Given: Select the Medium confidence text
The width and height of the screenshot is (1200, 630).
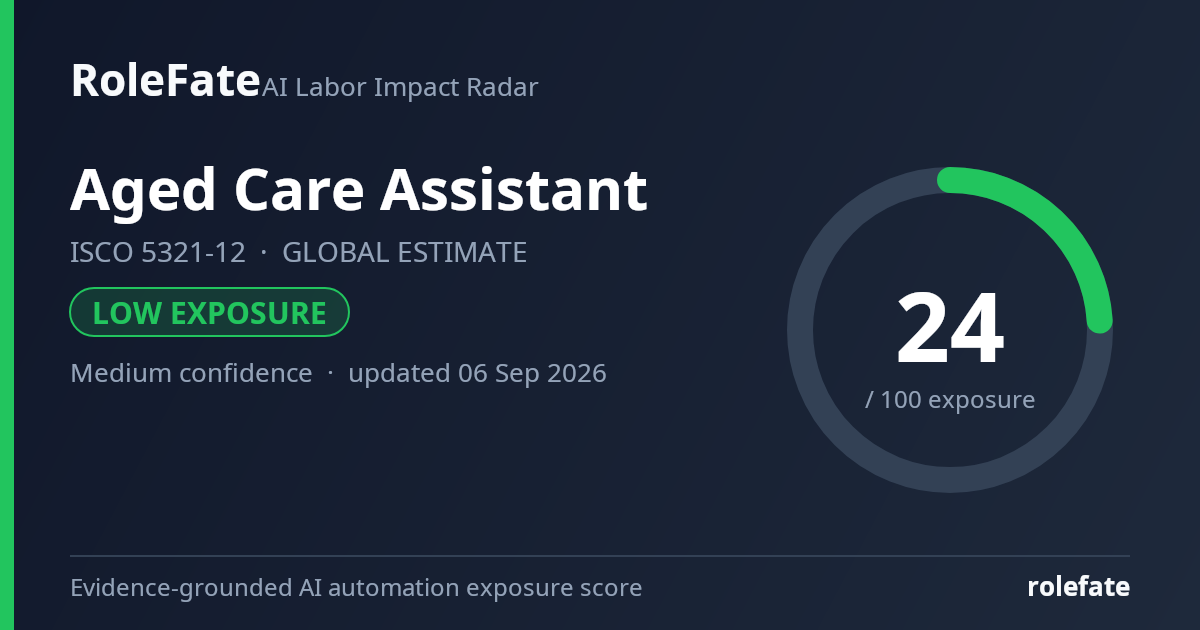Looking at the screenshot, I should [x=191, y=374].
